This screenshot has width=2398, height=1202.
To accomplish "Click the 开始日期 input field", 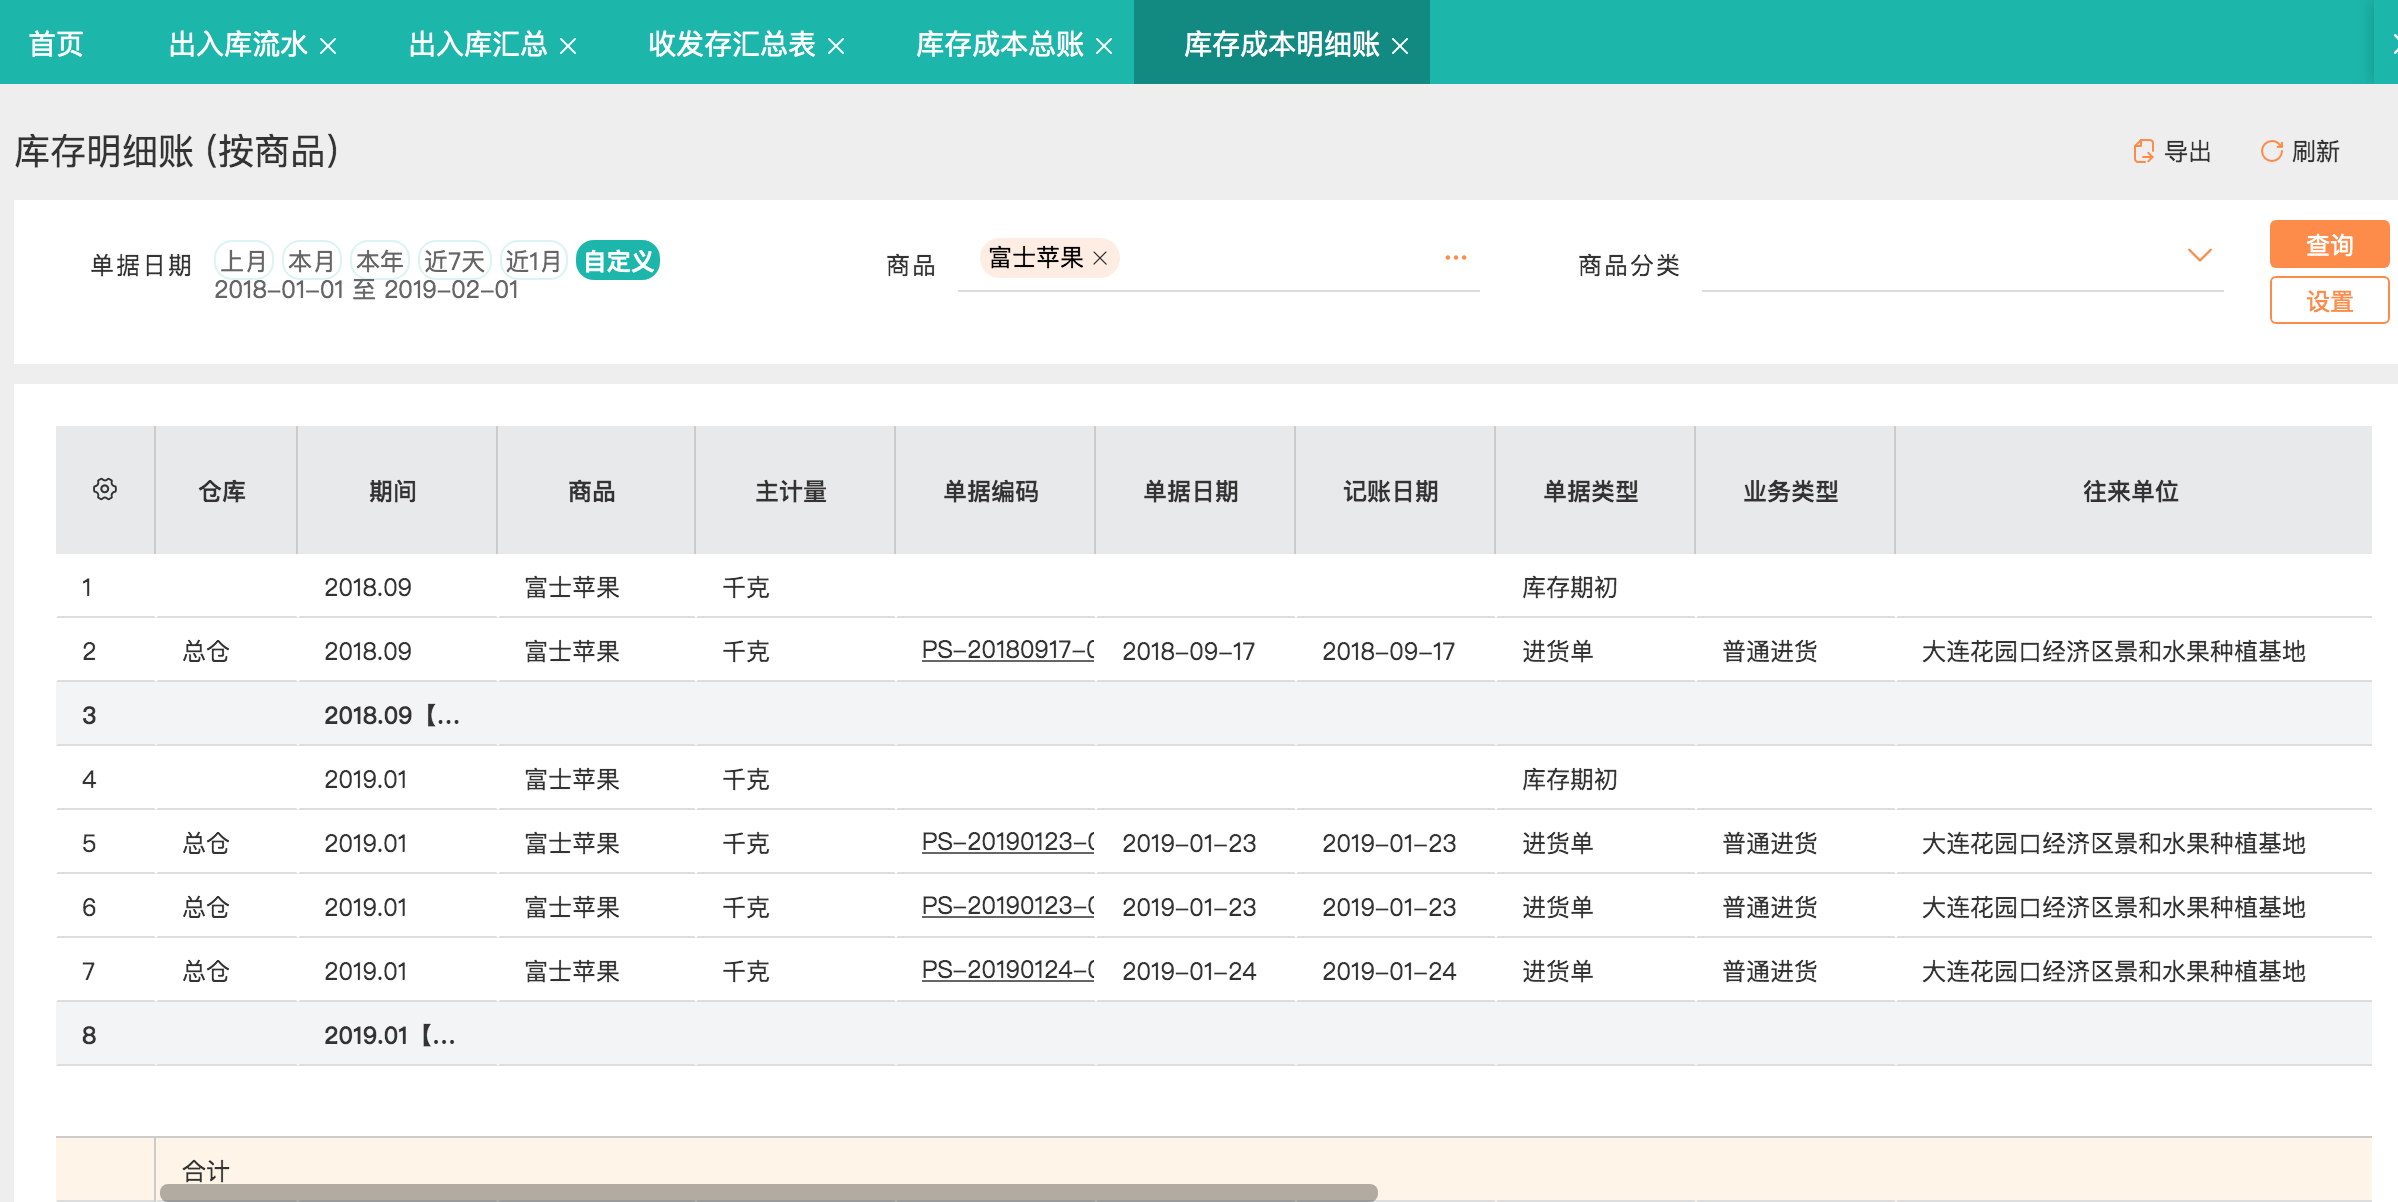I will coord(283,291).
